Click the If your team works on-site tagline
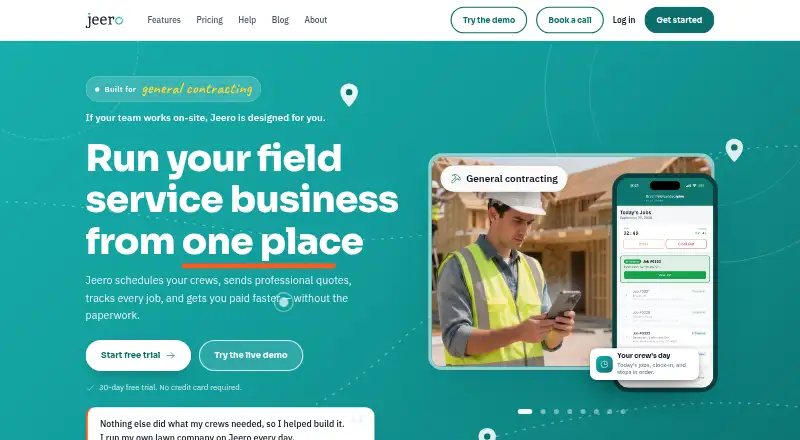Viewport: 800px width, 440px height. point(205,118)
